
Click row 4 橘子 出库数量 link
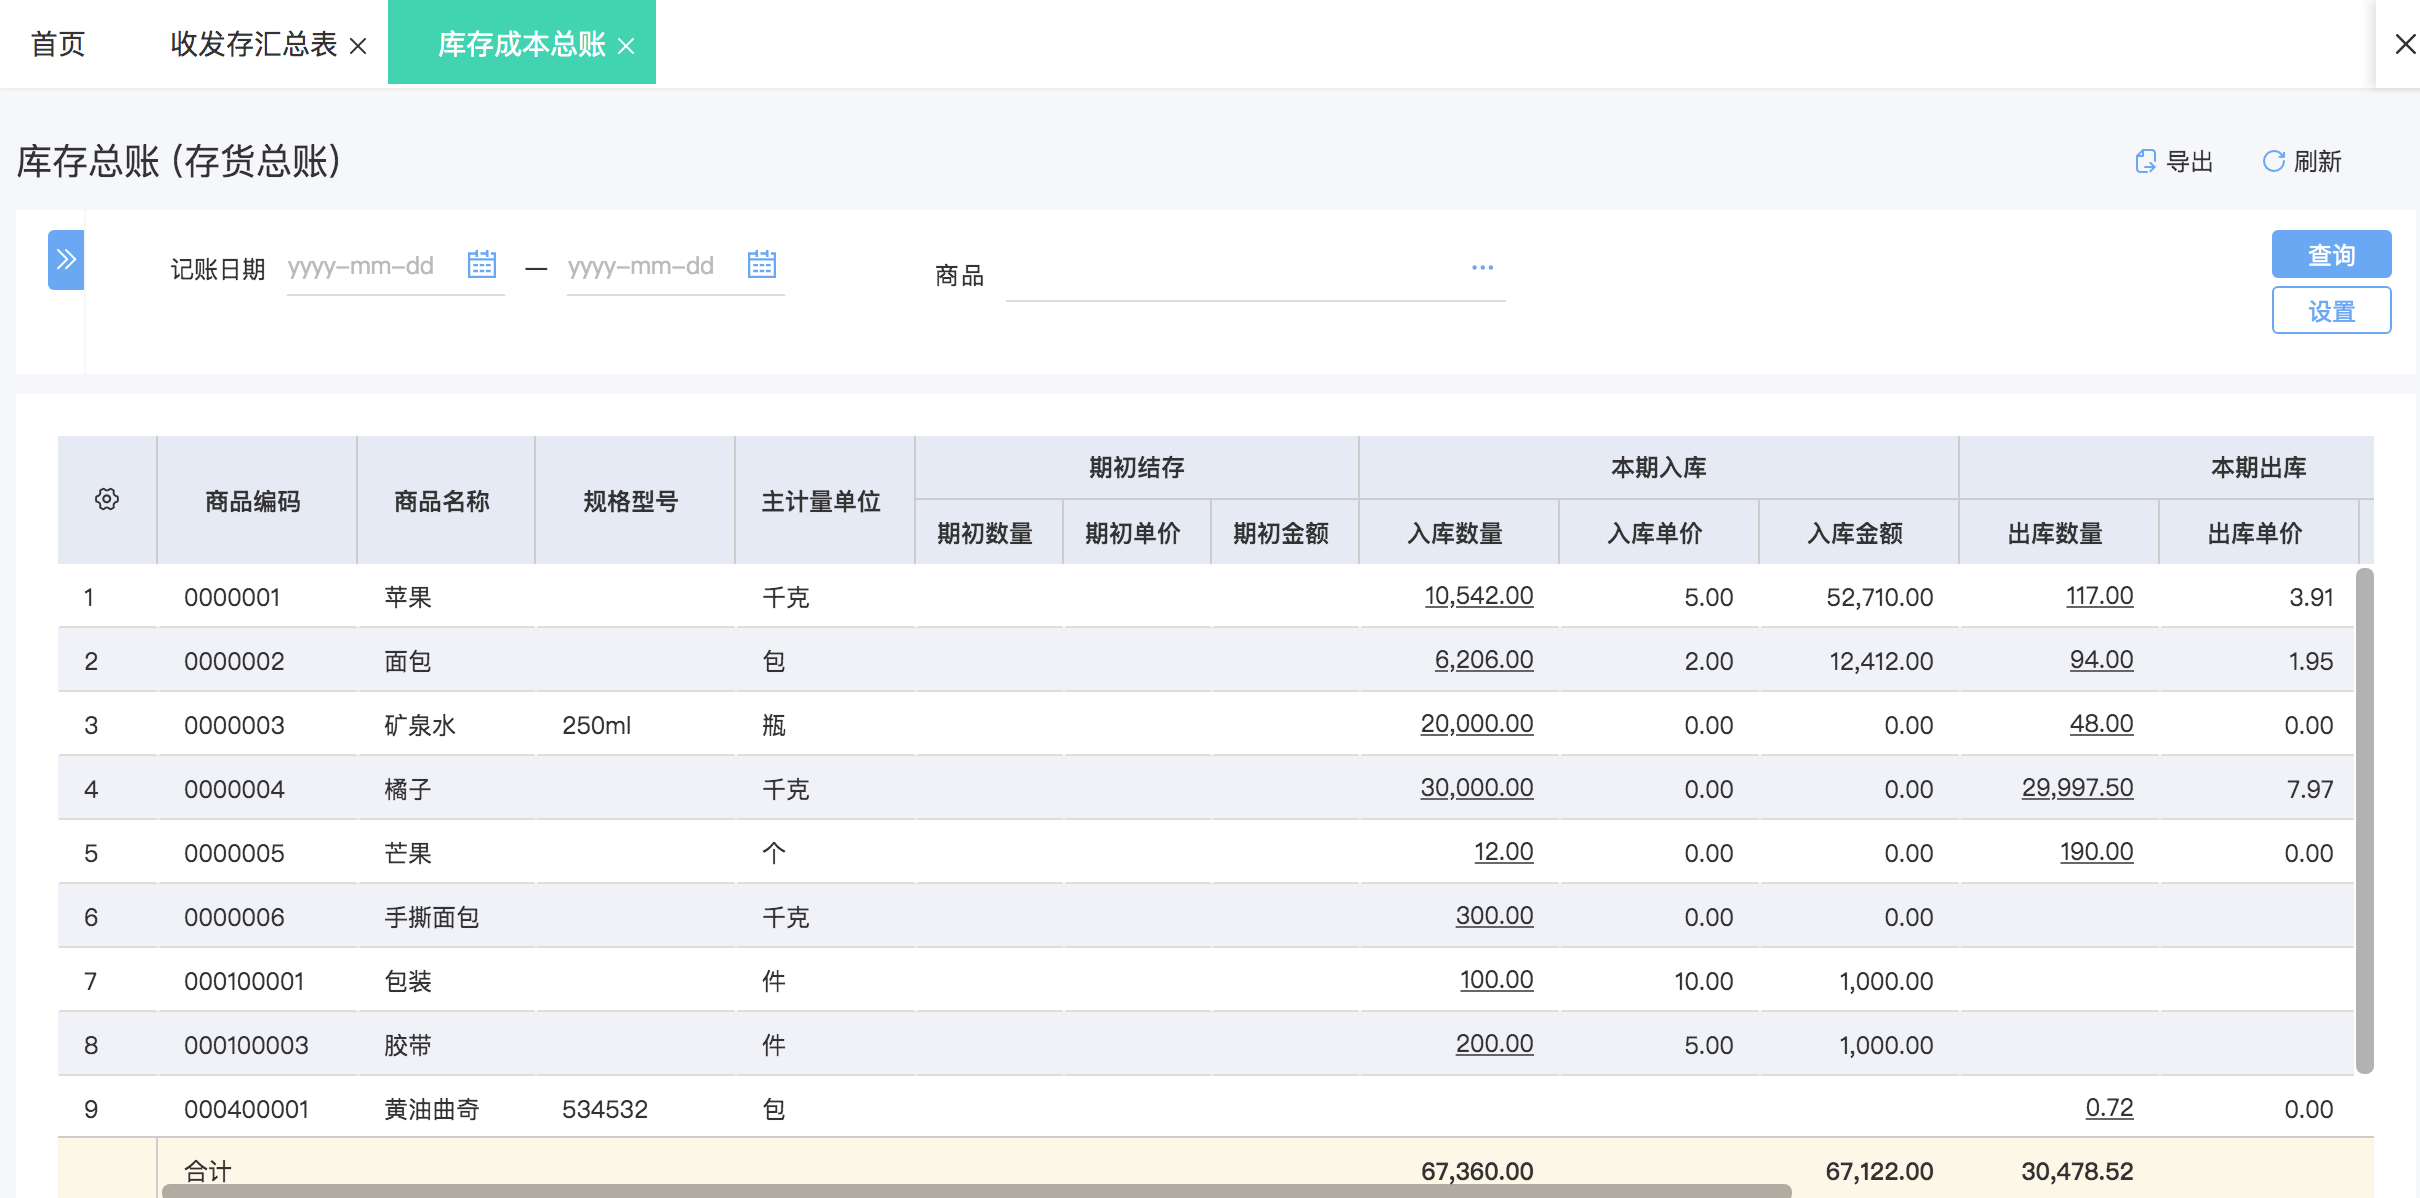click(2073, 787)
